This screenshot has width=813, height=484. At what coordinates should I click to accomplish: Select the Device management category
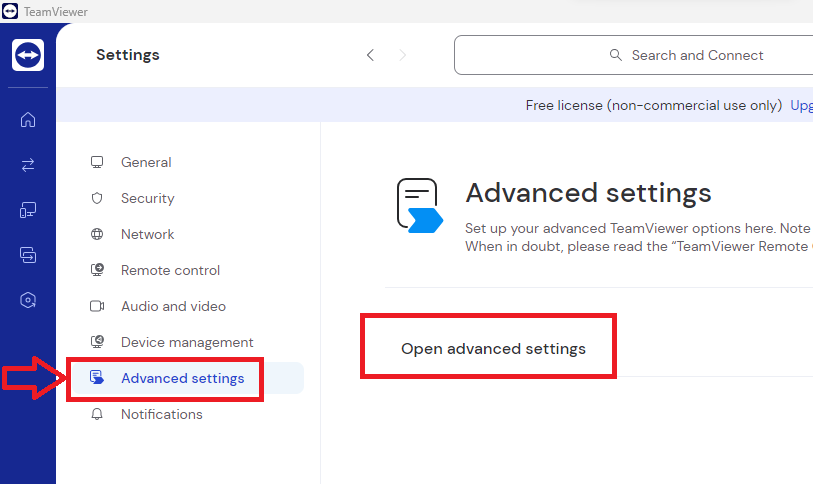(x=187, y=342)
